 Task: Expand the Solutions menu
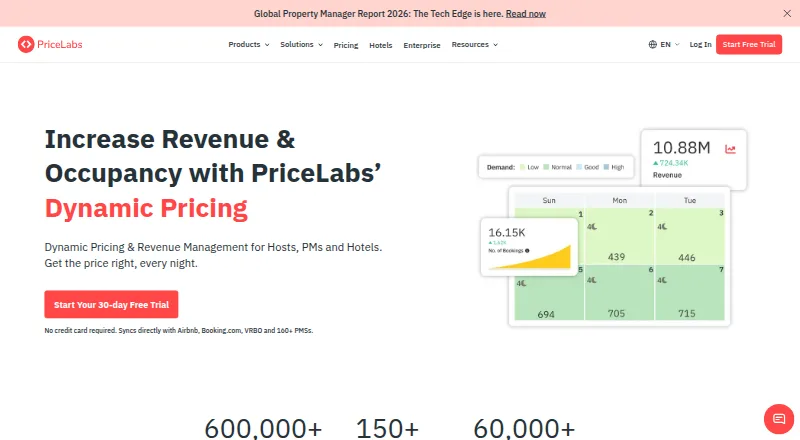pos(301,44)
